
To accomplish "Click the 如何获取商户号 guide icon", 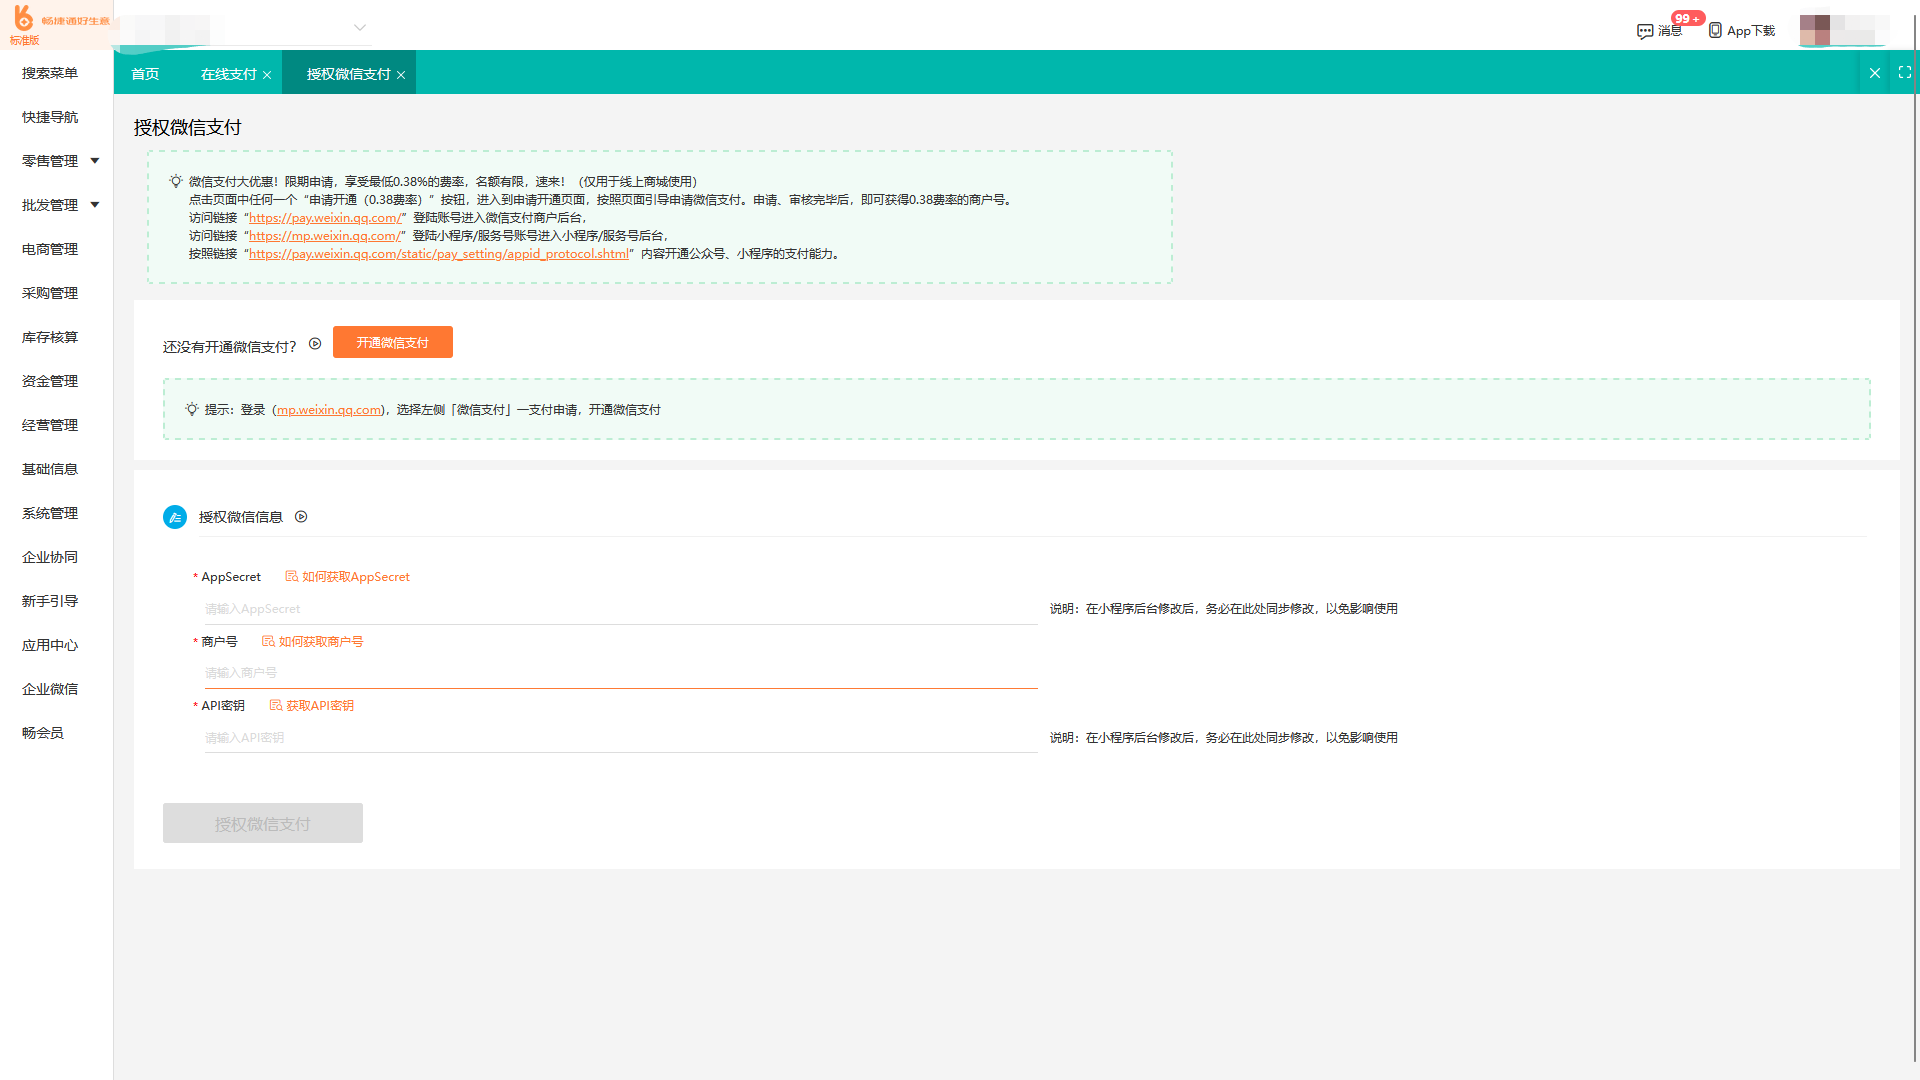I will pyautogui.click(x=264, y=641).
